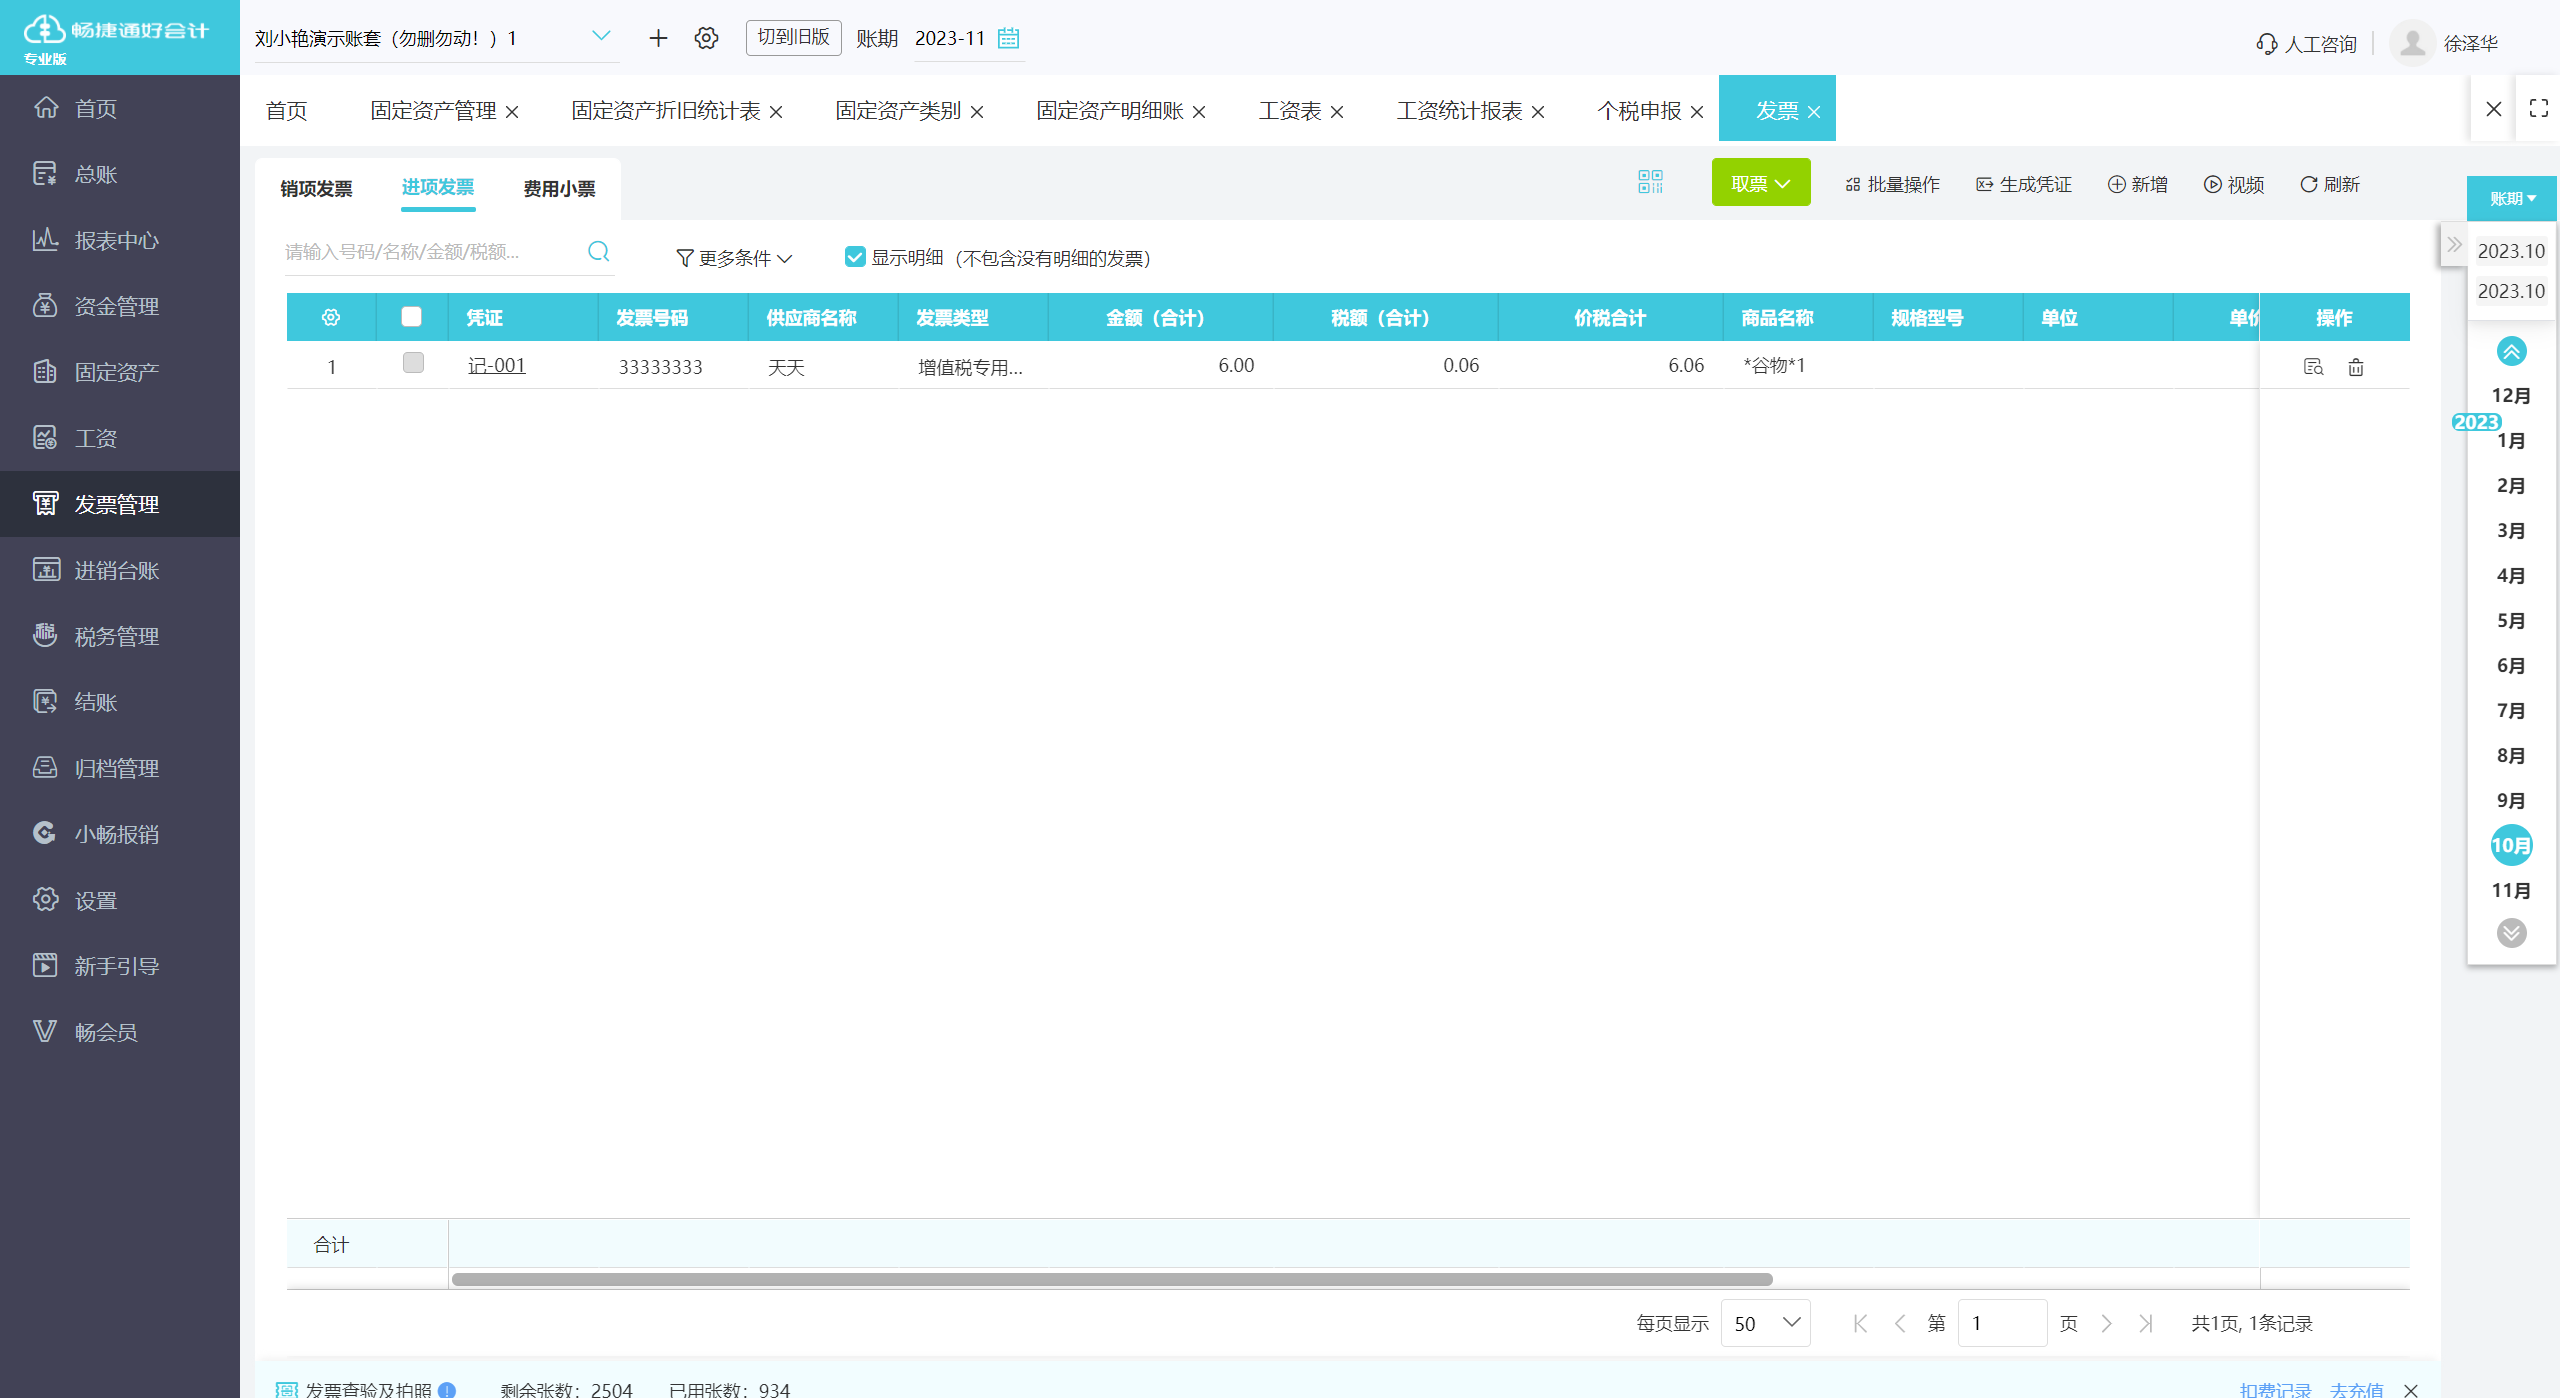Click 发票管理 sidebar menu item

tap(119, 503)
